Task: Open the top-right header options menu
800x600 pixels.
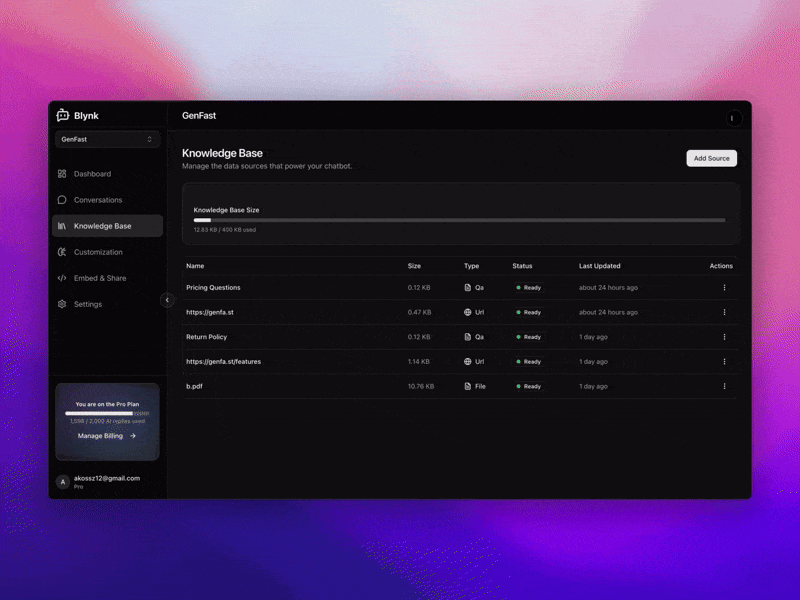Action: 732,118
